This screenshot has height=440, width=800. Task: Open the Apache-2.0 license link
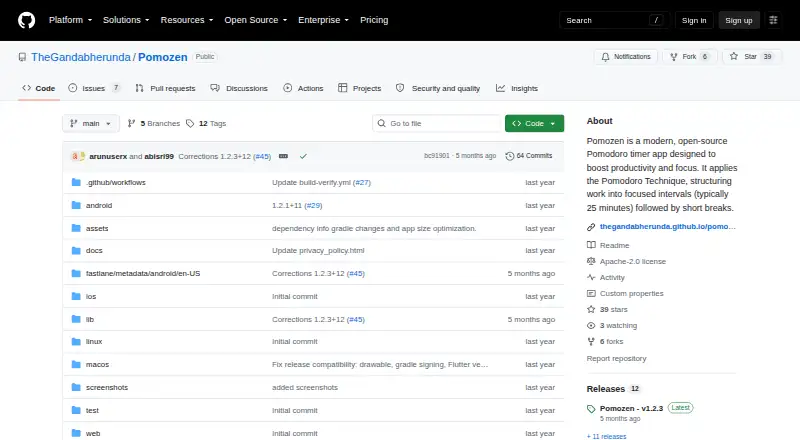pyautogui.click(x=633, y=261)
